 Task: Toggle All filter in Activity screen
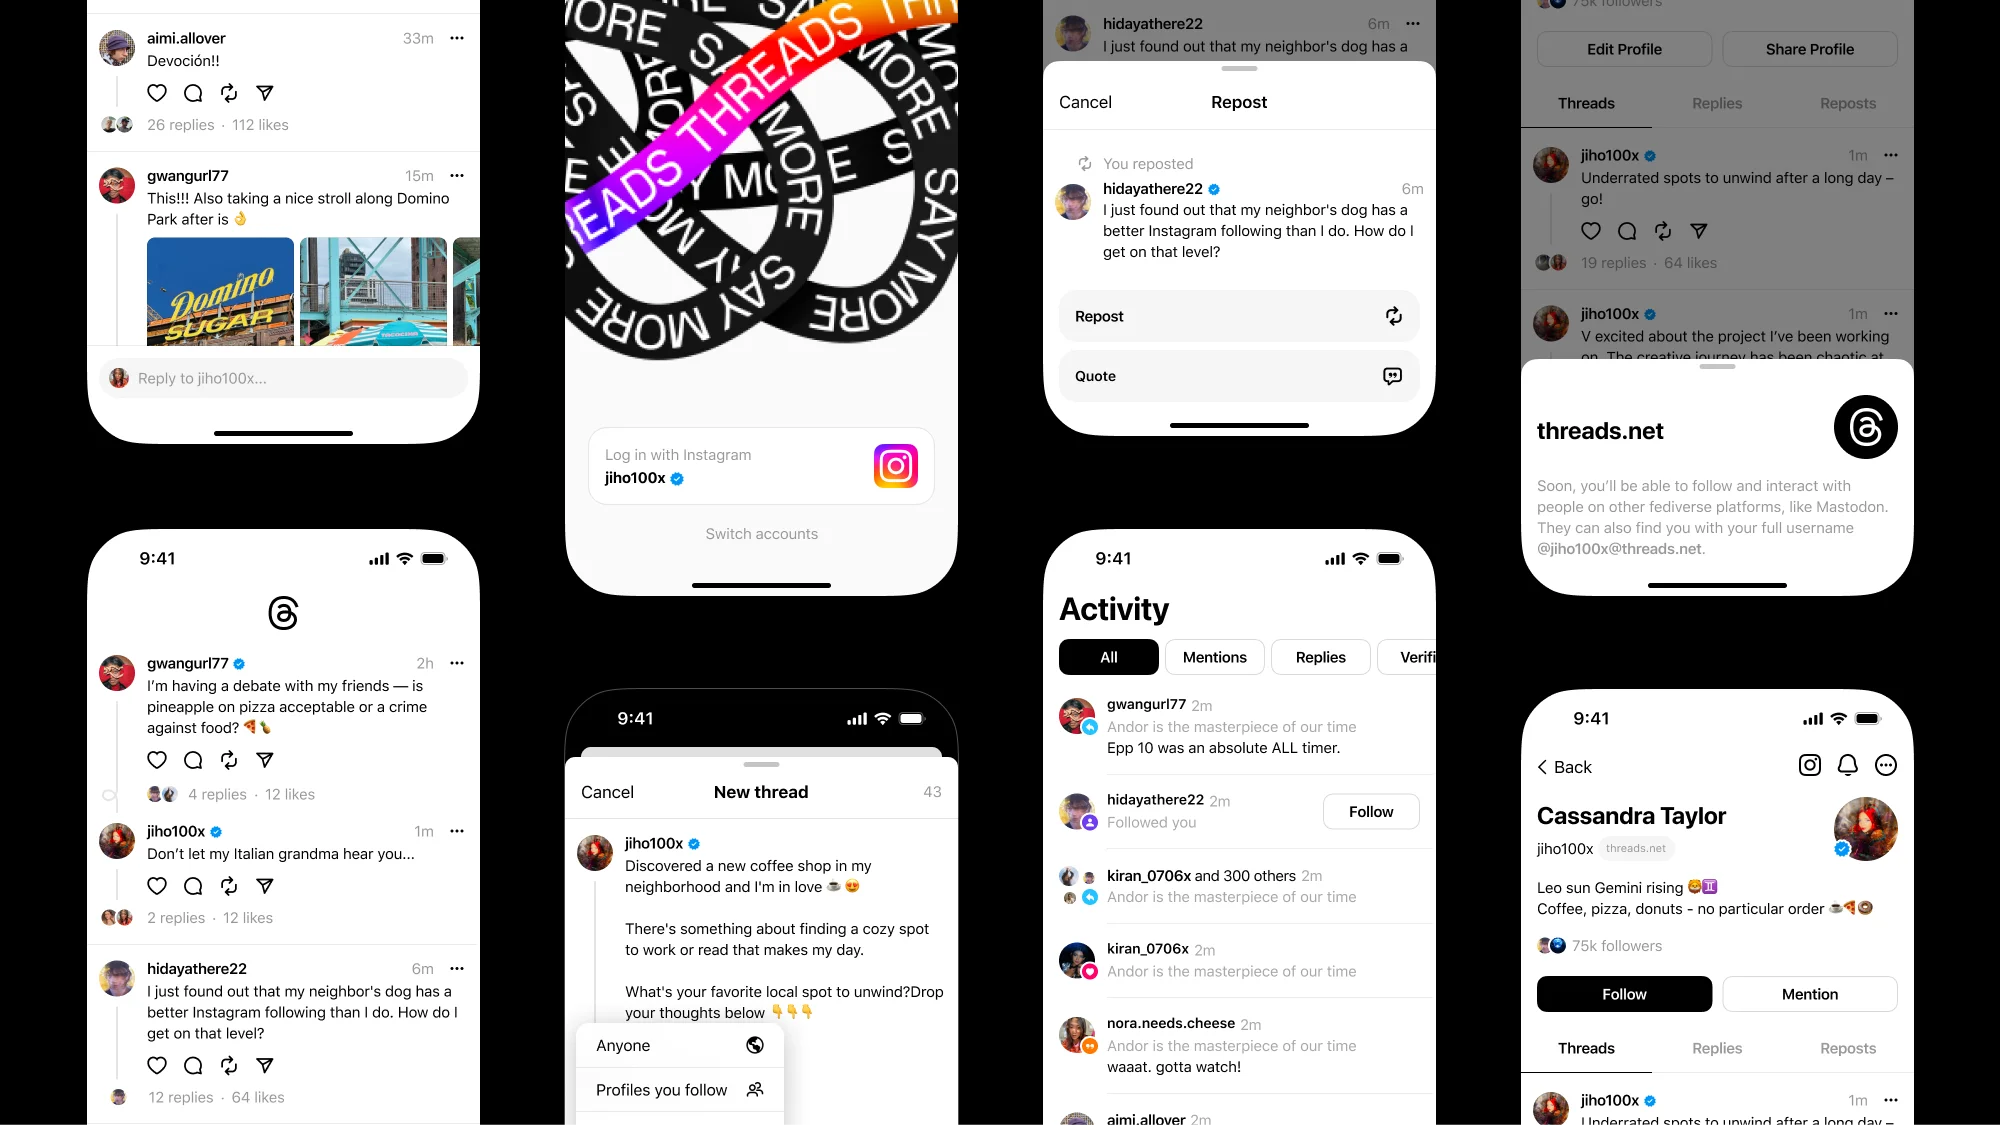(1107, 657)
